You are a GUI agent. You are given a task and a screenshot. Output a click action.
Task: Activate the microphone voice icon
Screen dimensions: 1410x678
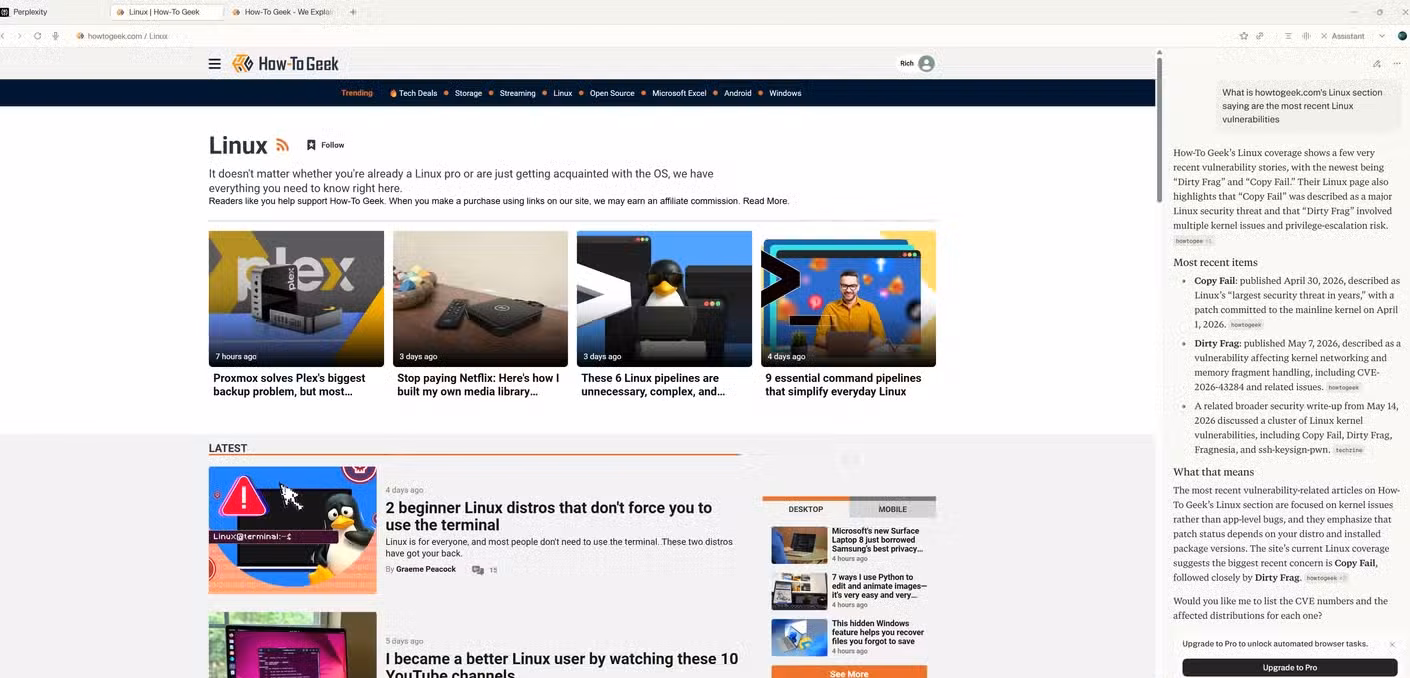click(55, 36)
